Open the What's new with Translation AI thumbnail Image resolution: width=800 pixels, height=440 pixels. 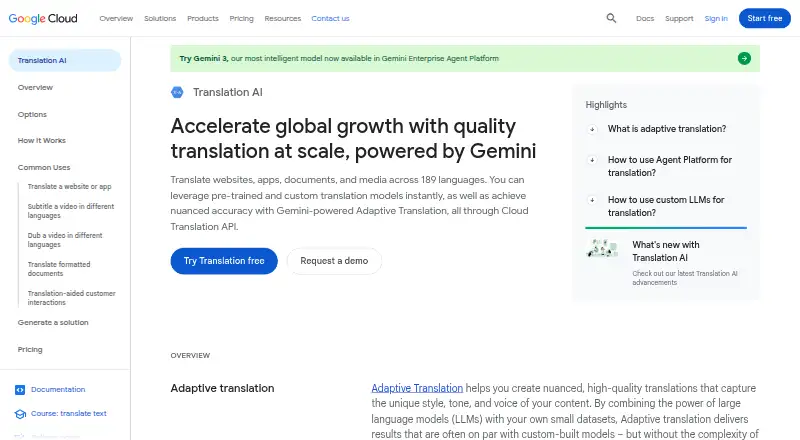(x=603, y=248)
